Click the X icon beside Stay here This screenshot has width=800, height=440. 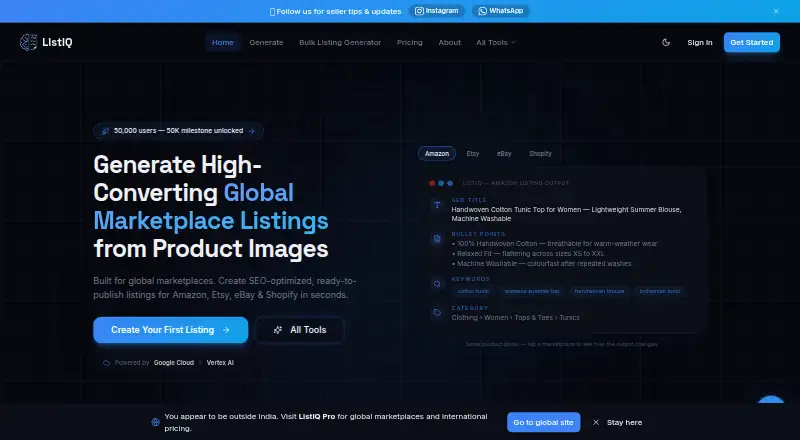coord(595,422)
